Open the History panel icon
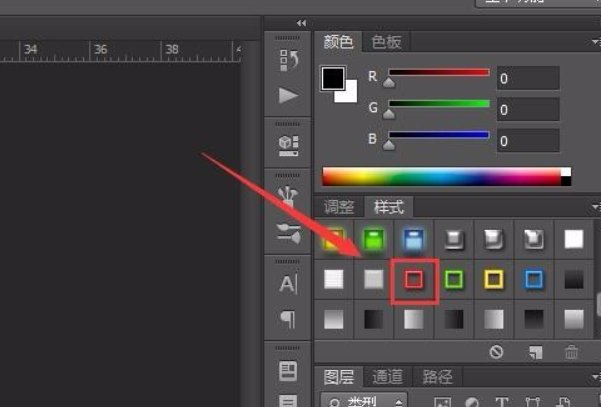 [x=288, y=59]
